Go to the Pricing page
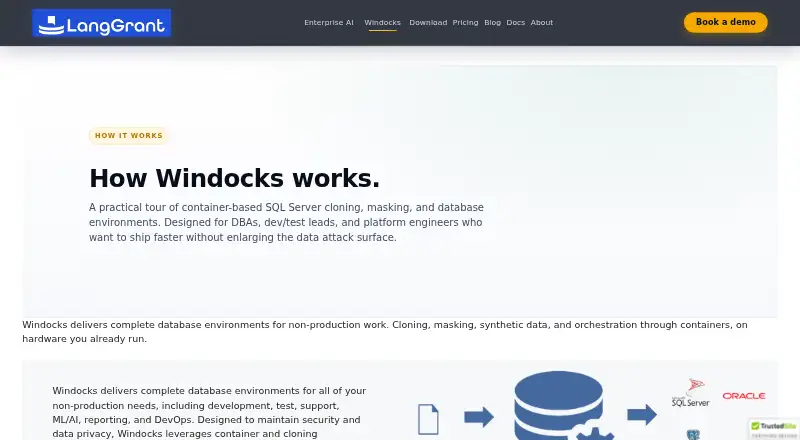800x440 pixels. [x=465, y=22]
